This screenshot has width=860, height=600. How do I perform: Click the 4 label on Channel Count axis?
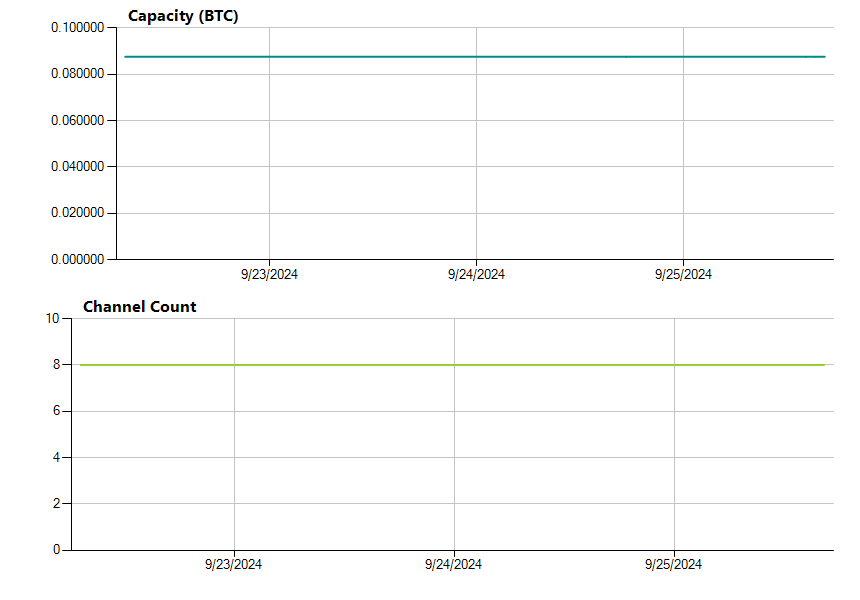click(56, 457)
